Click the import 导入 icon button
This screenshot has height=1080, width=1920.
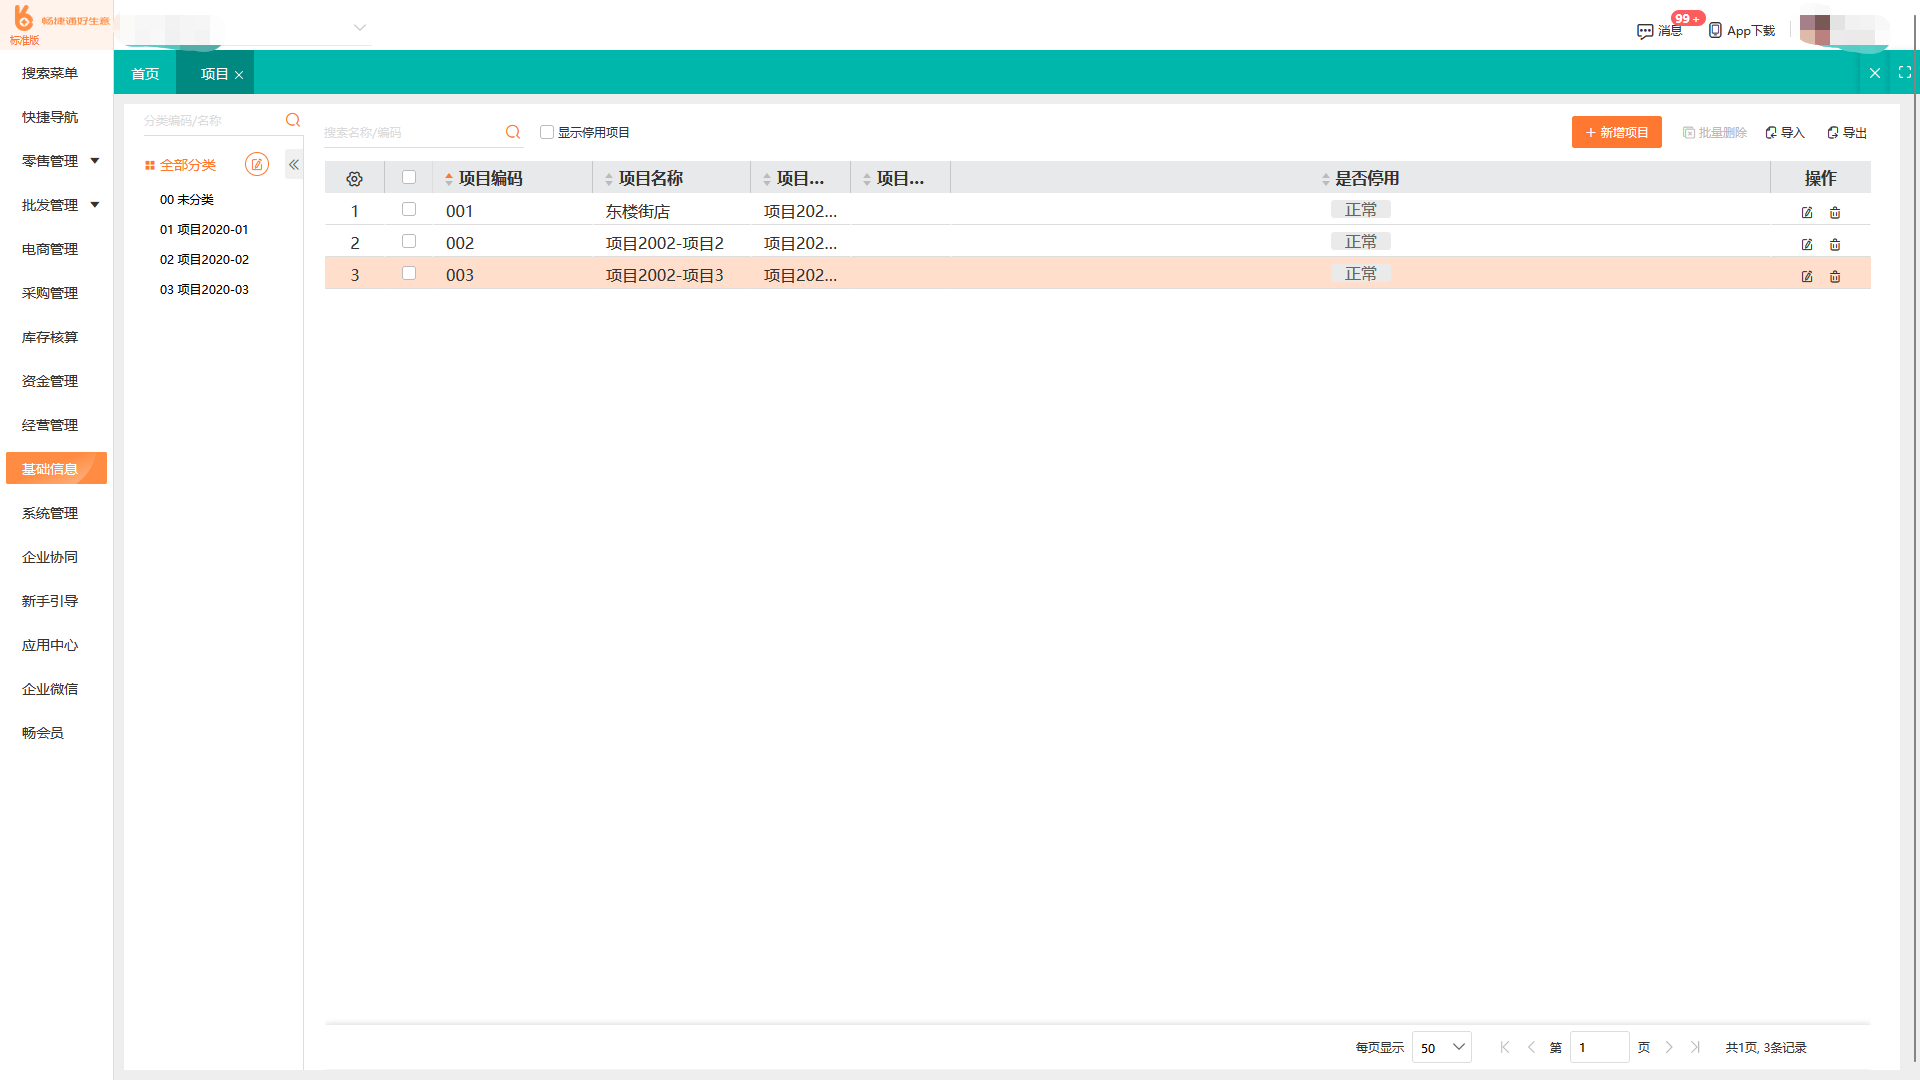click(x=1788, y=132)
